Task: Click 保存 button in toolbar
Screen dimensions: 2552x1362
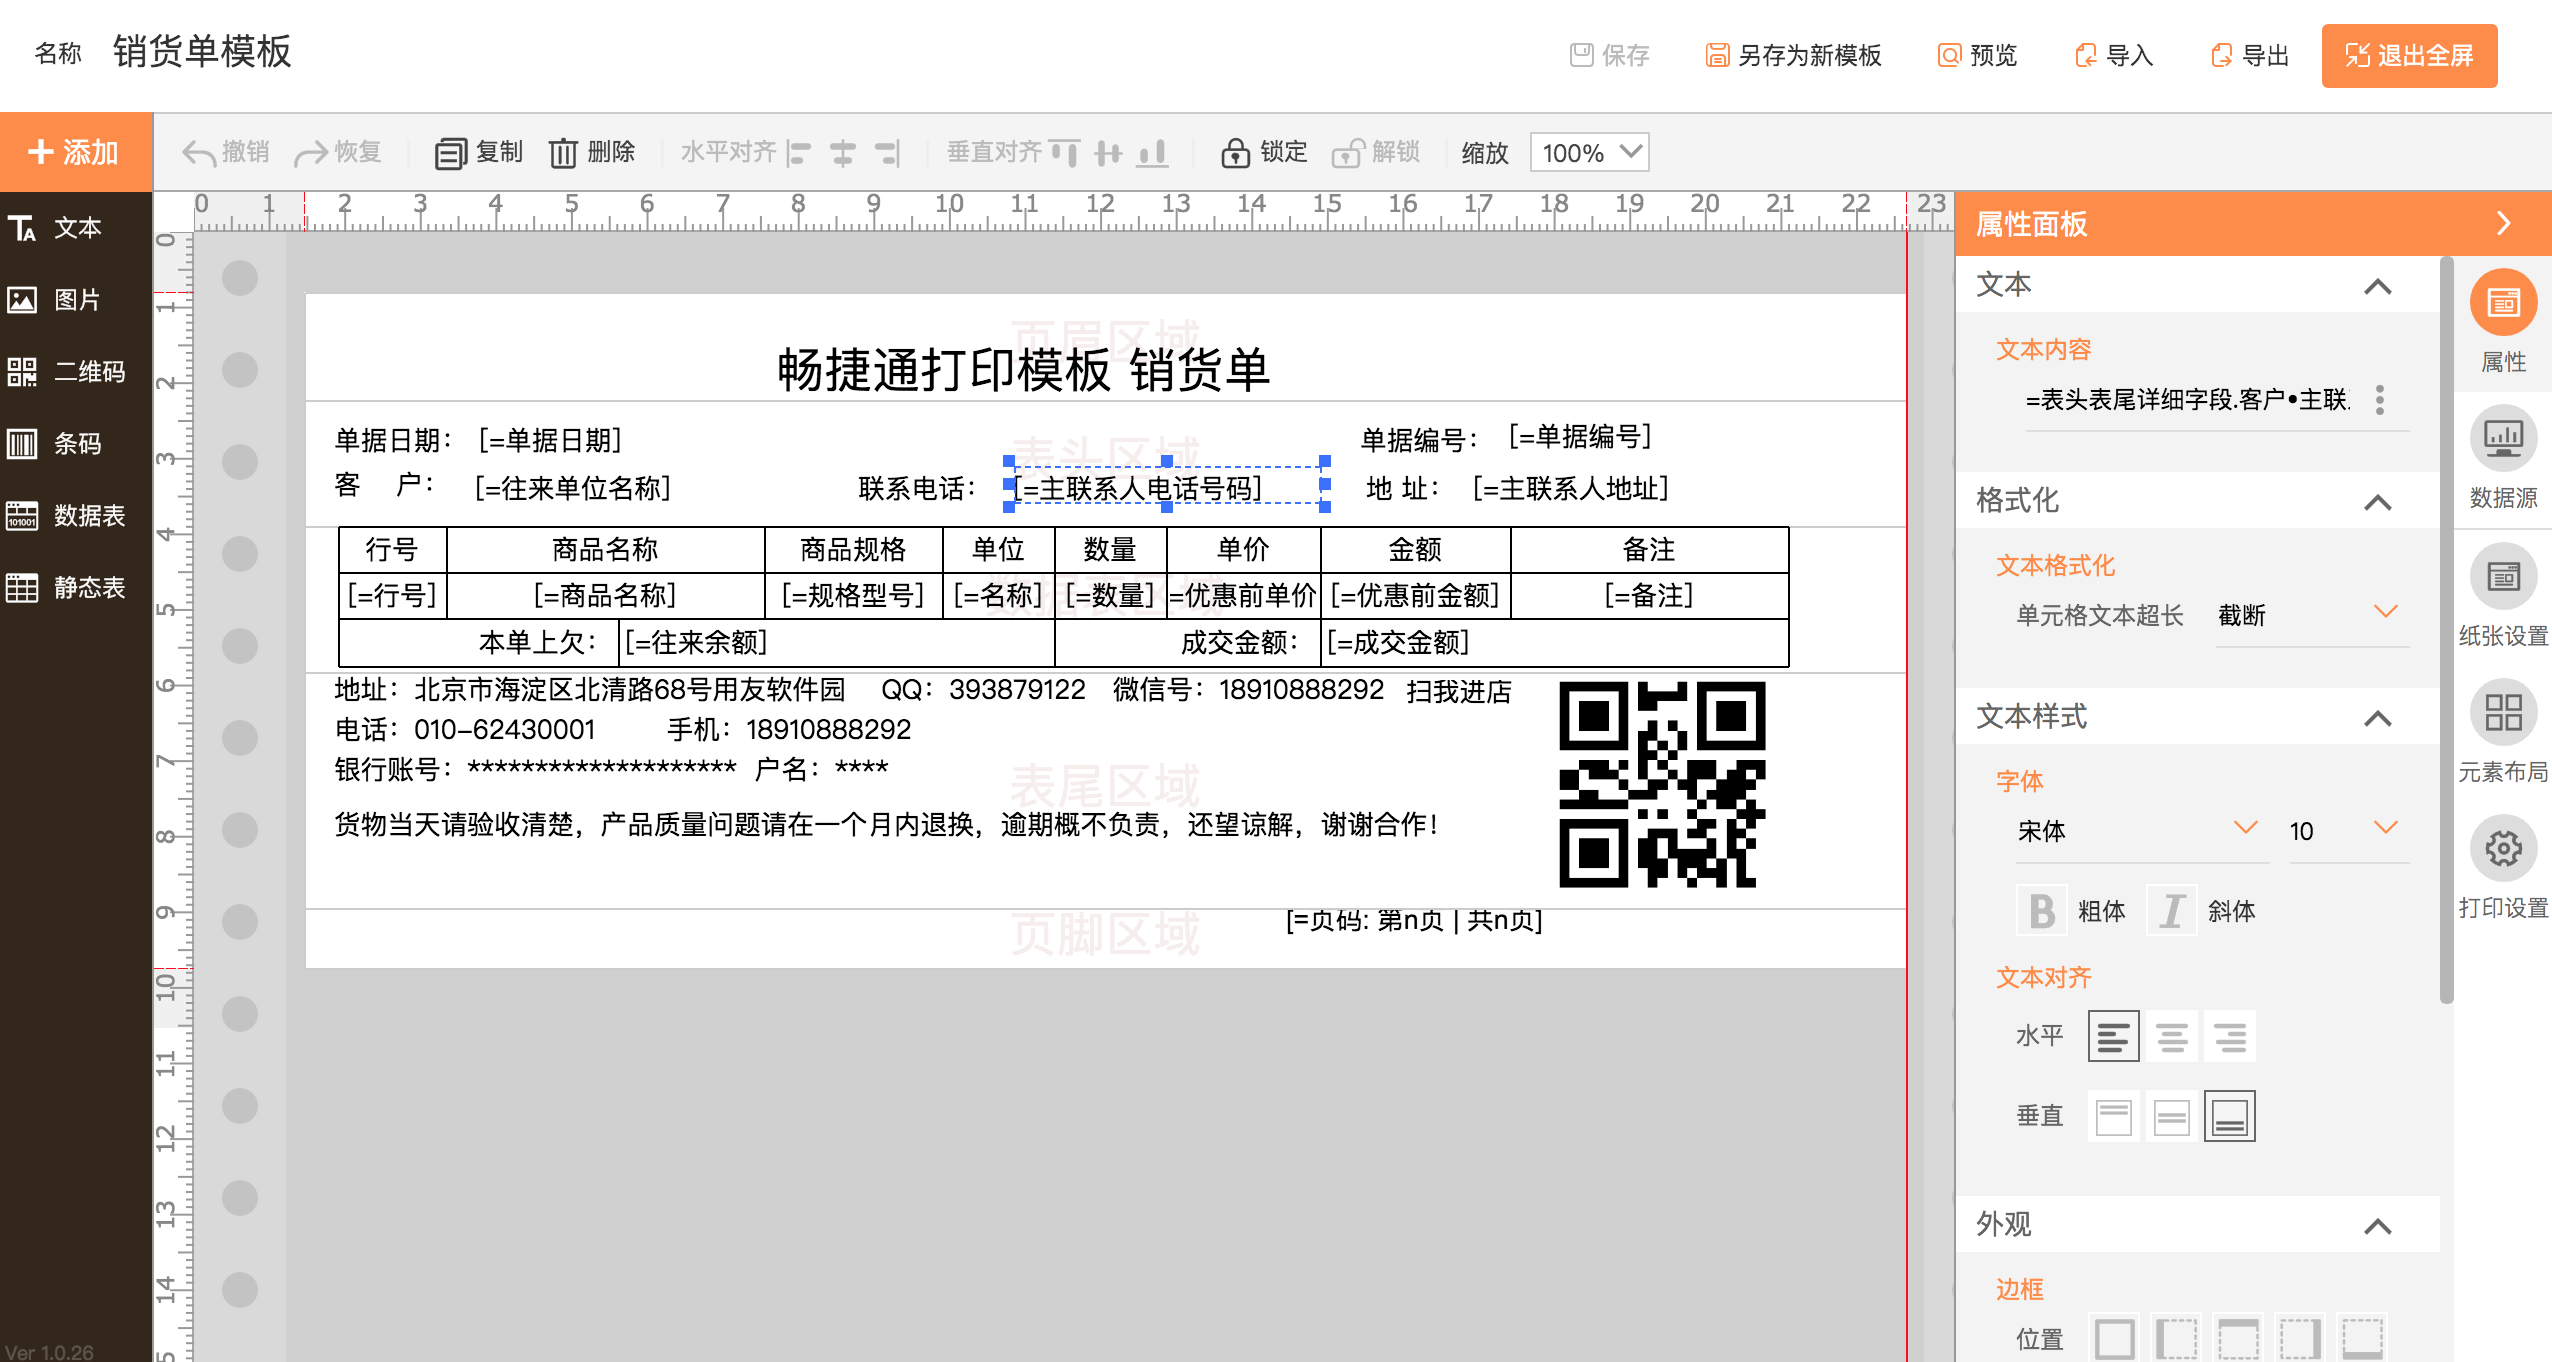Action: pyautogui.click(x=1605, y=54)
